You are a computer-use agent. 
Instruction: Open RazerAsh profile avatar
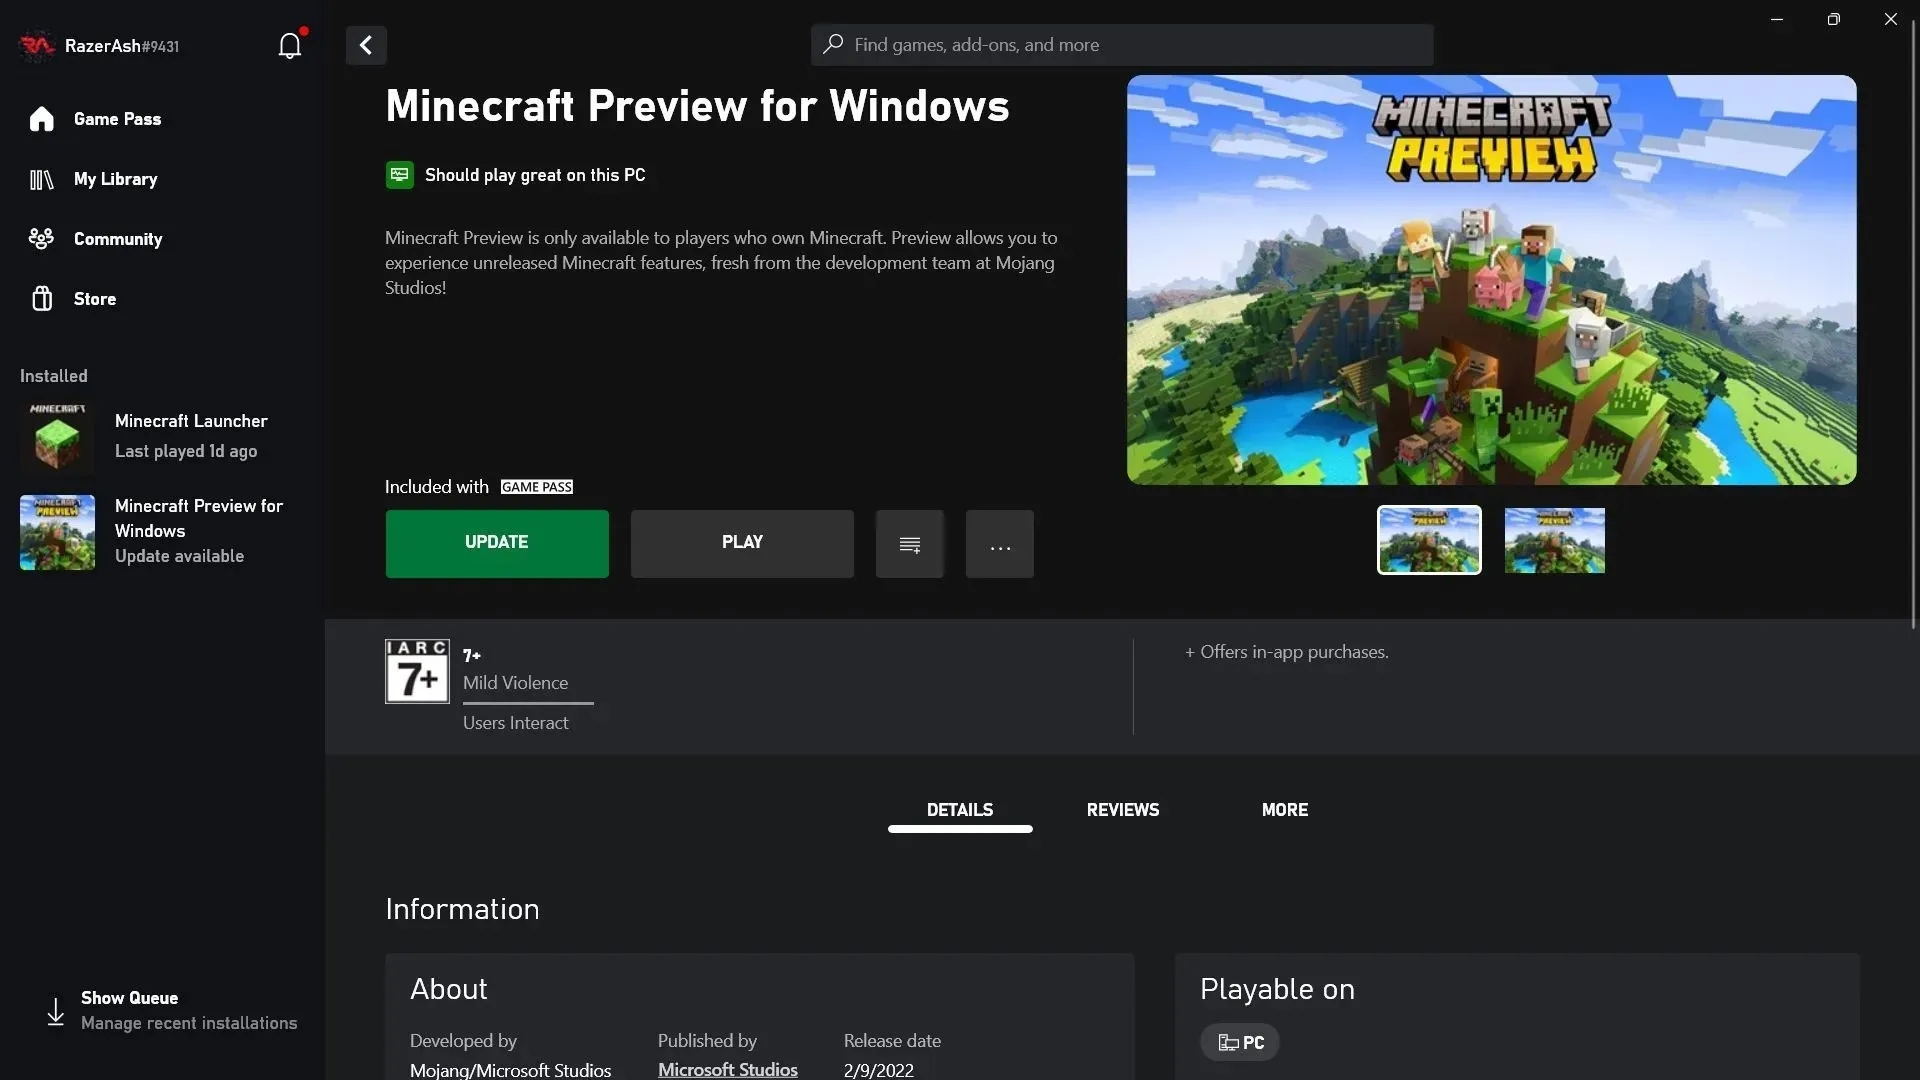point(37,45)
